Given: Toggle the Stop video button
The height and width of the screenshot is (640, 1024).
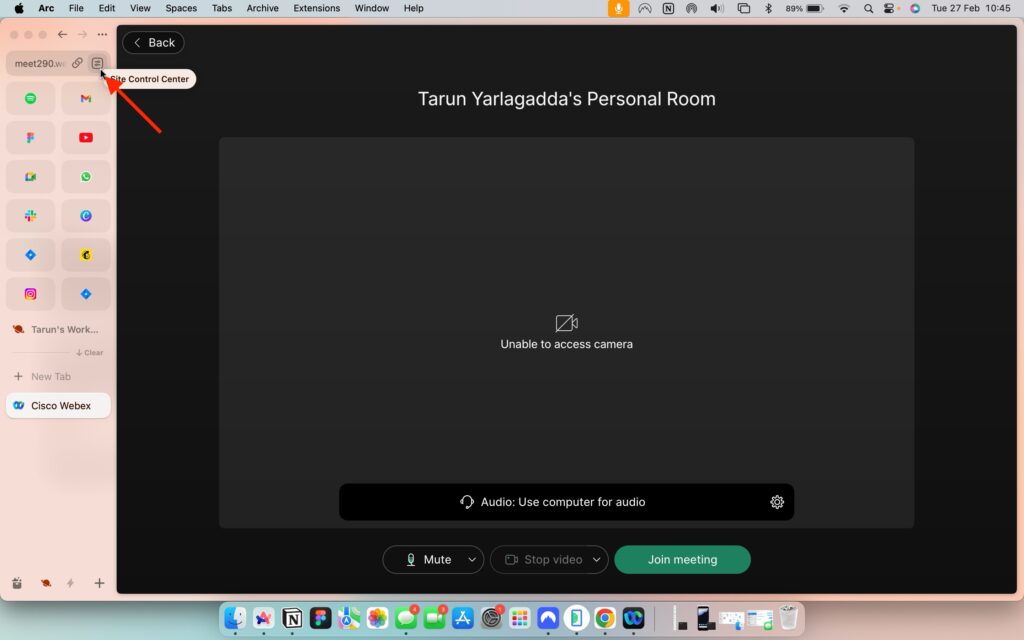Looking at the screenshot, I should [x=544, y=560].
